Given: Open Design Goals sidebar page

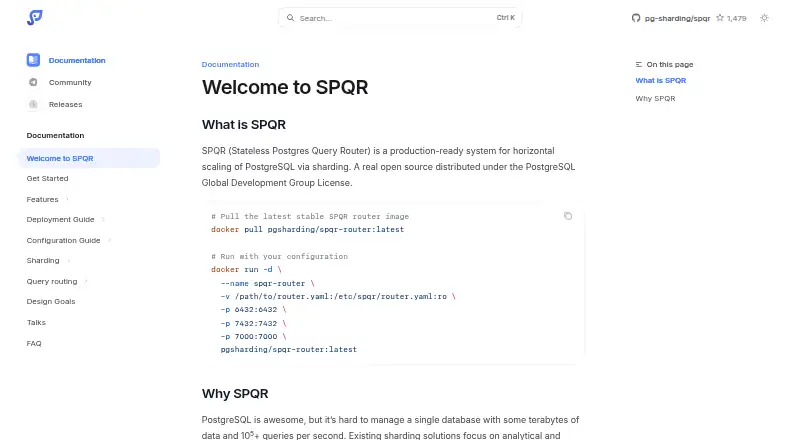Looking at the screenshot, I should tap(51, 302).
